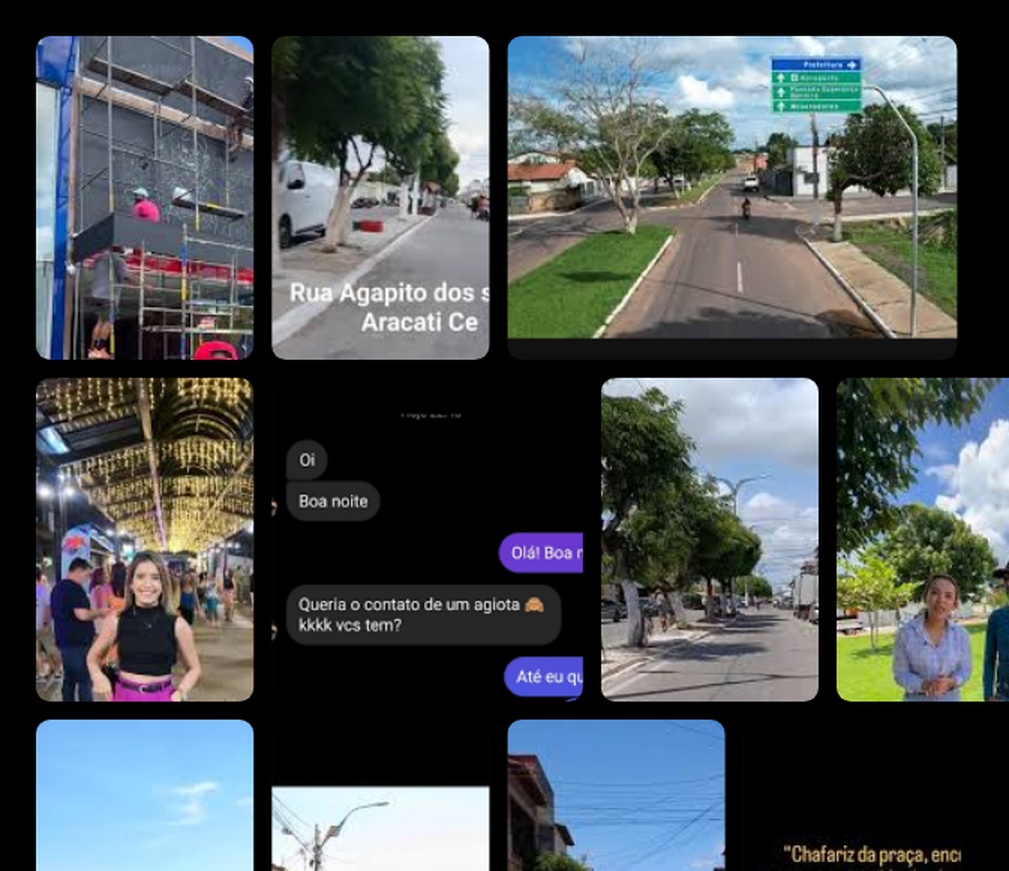Screen dimensions: 1009x871
Task: Click the 'Queria o contato de um agiota' message
Action: coord(423,614)
